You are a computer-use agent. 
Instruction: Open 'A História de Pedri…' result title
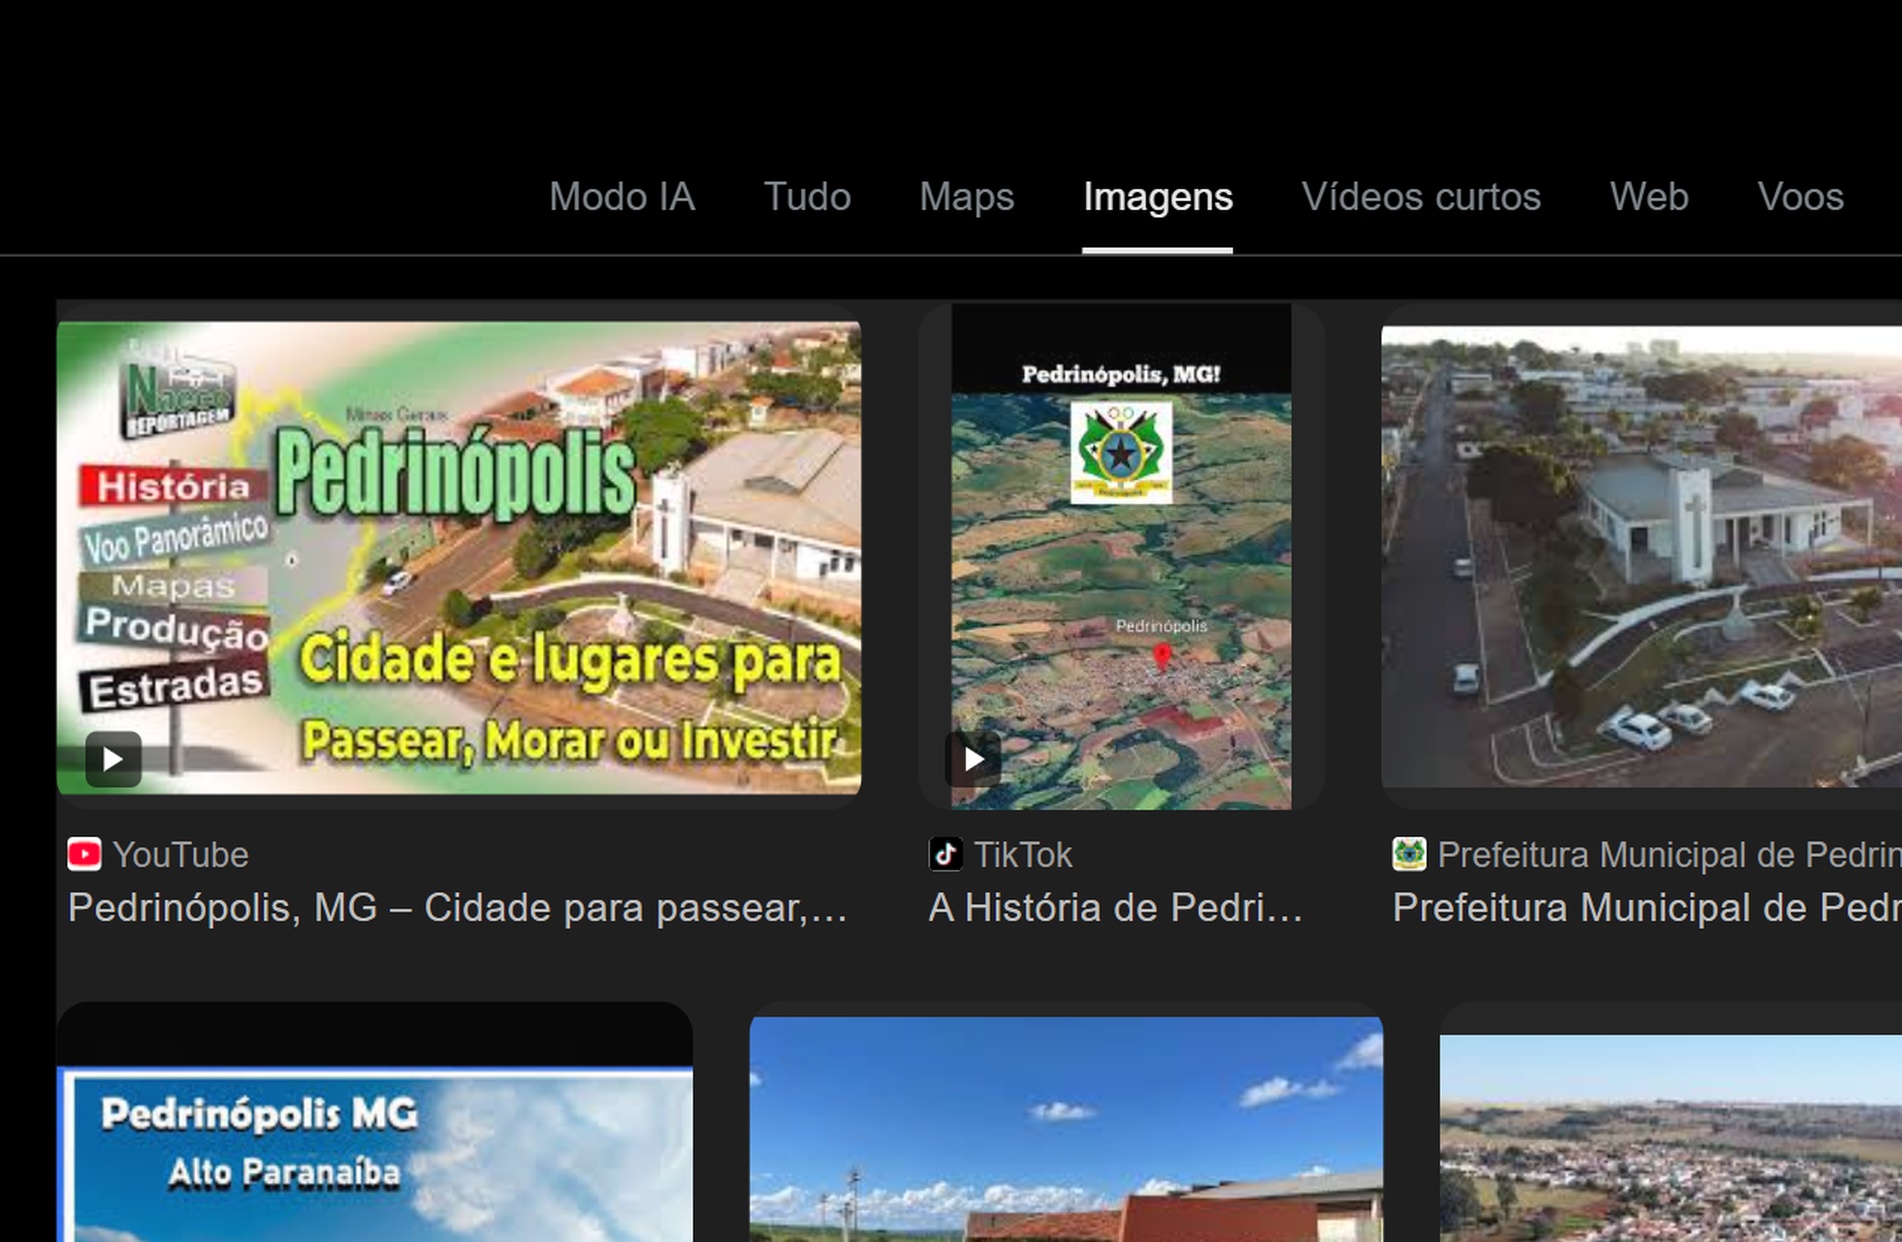1115,908
